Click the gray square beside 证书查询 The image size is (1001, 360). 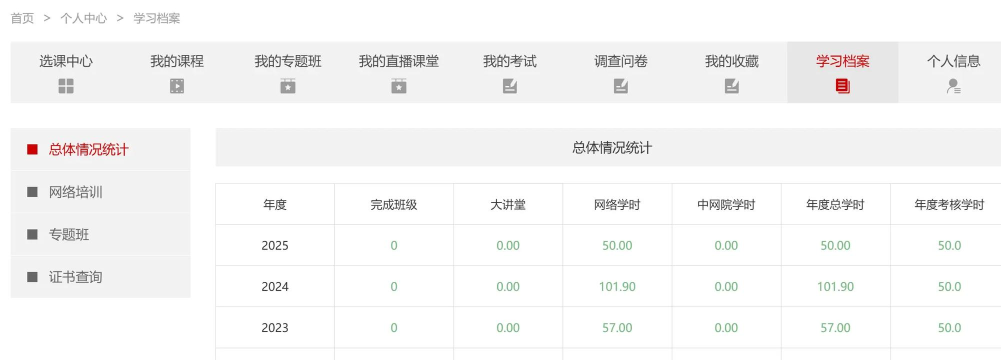pos(33,277)
